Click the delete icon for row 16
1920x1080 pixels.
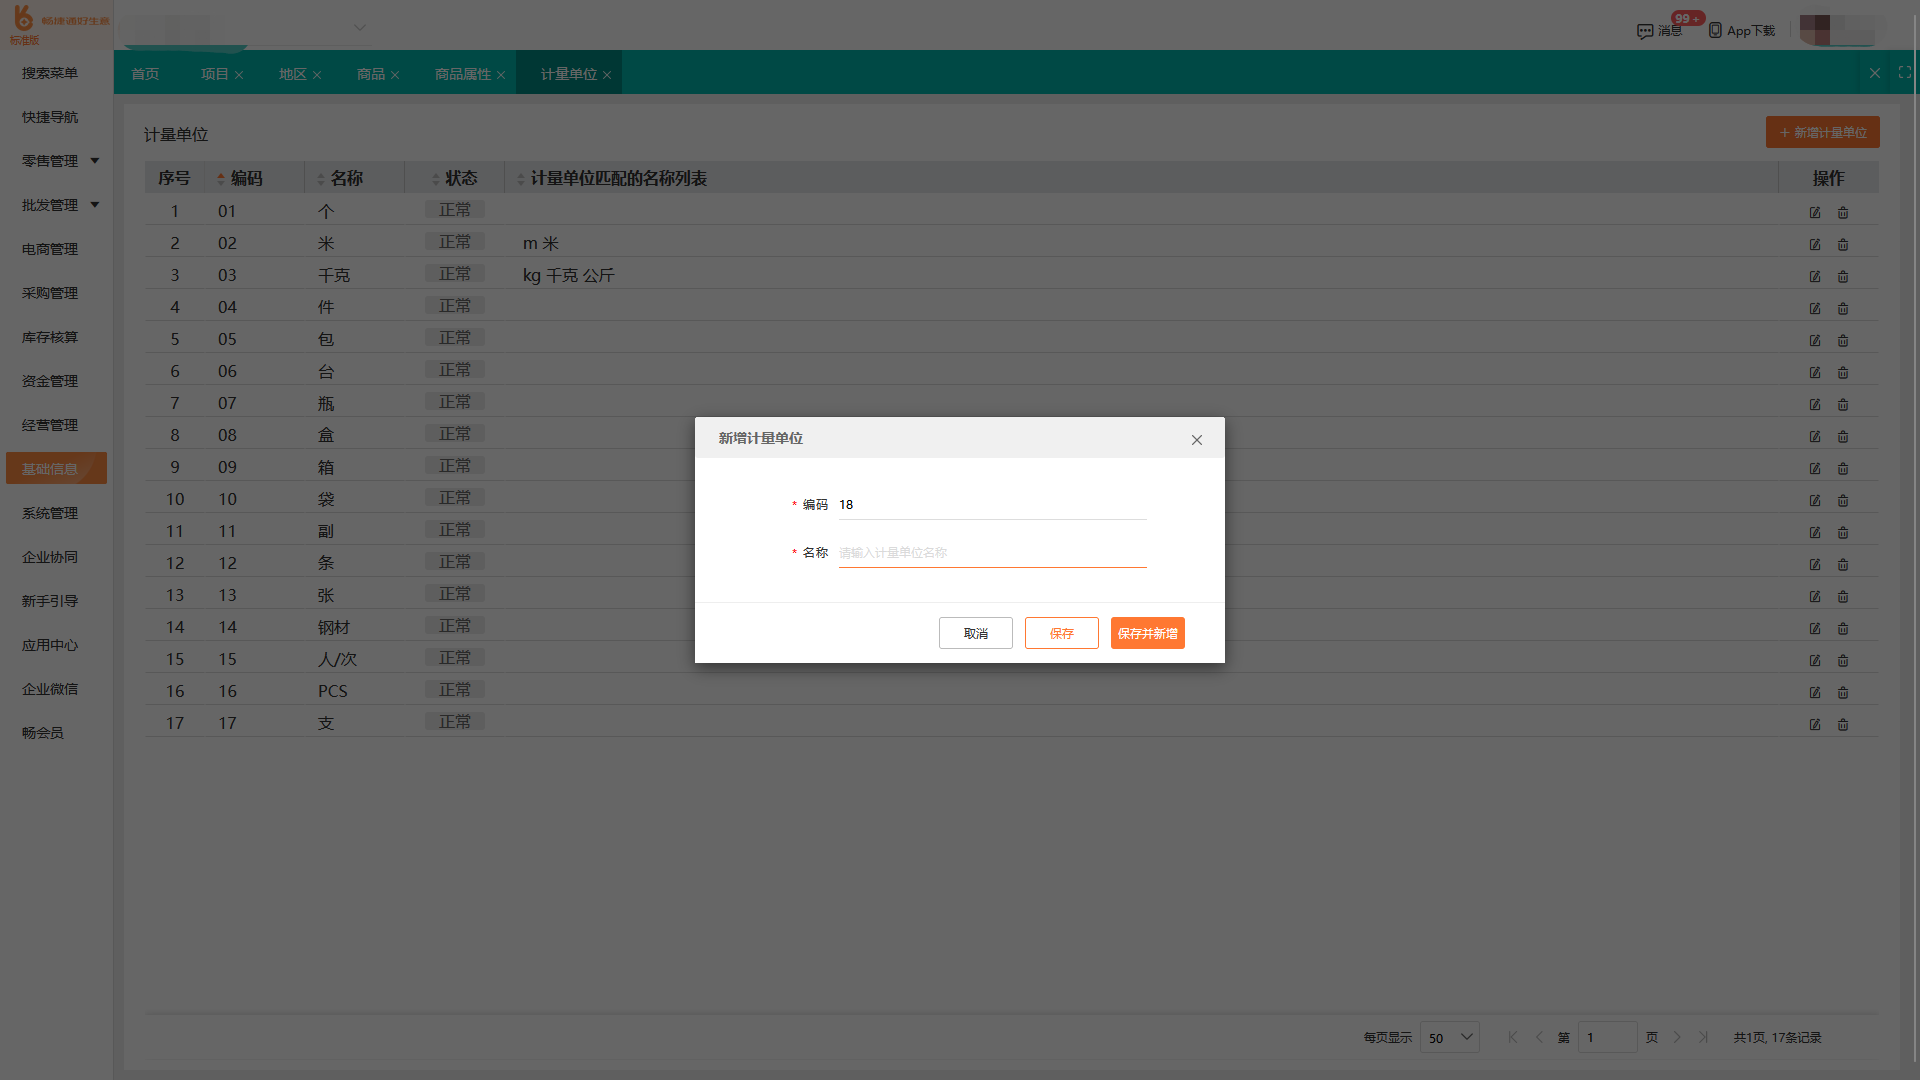tap(1844, 692)
